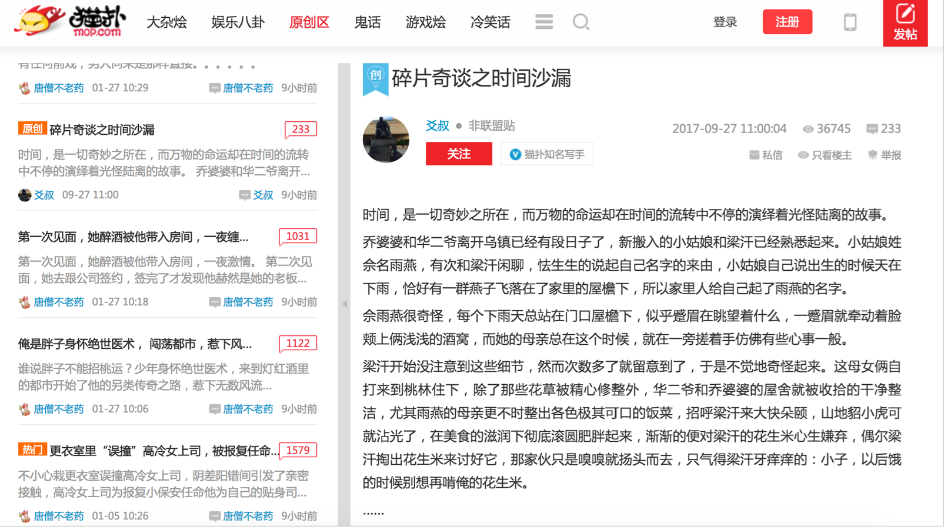Click the 登录 login link
Image resolution: width=946 pixels, height=527 pixels.
click(x=725, y=22)
